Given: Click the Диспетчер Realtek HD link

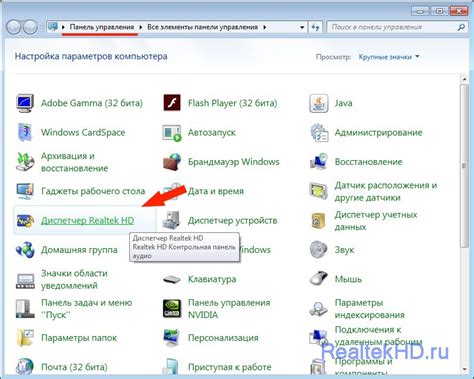Looking at the screenshot, I should click(x=87, y=220).
